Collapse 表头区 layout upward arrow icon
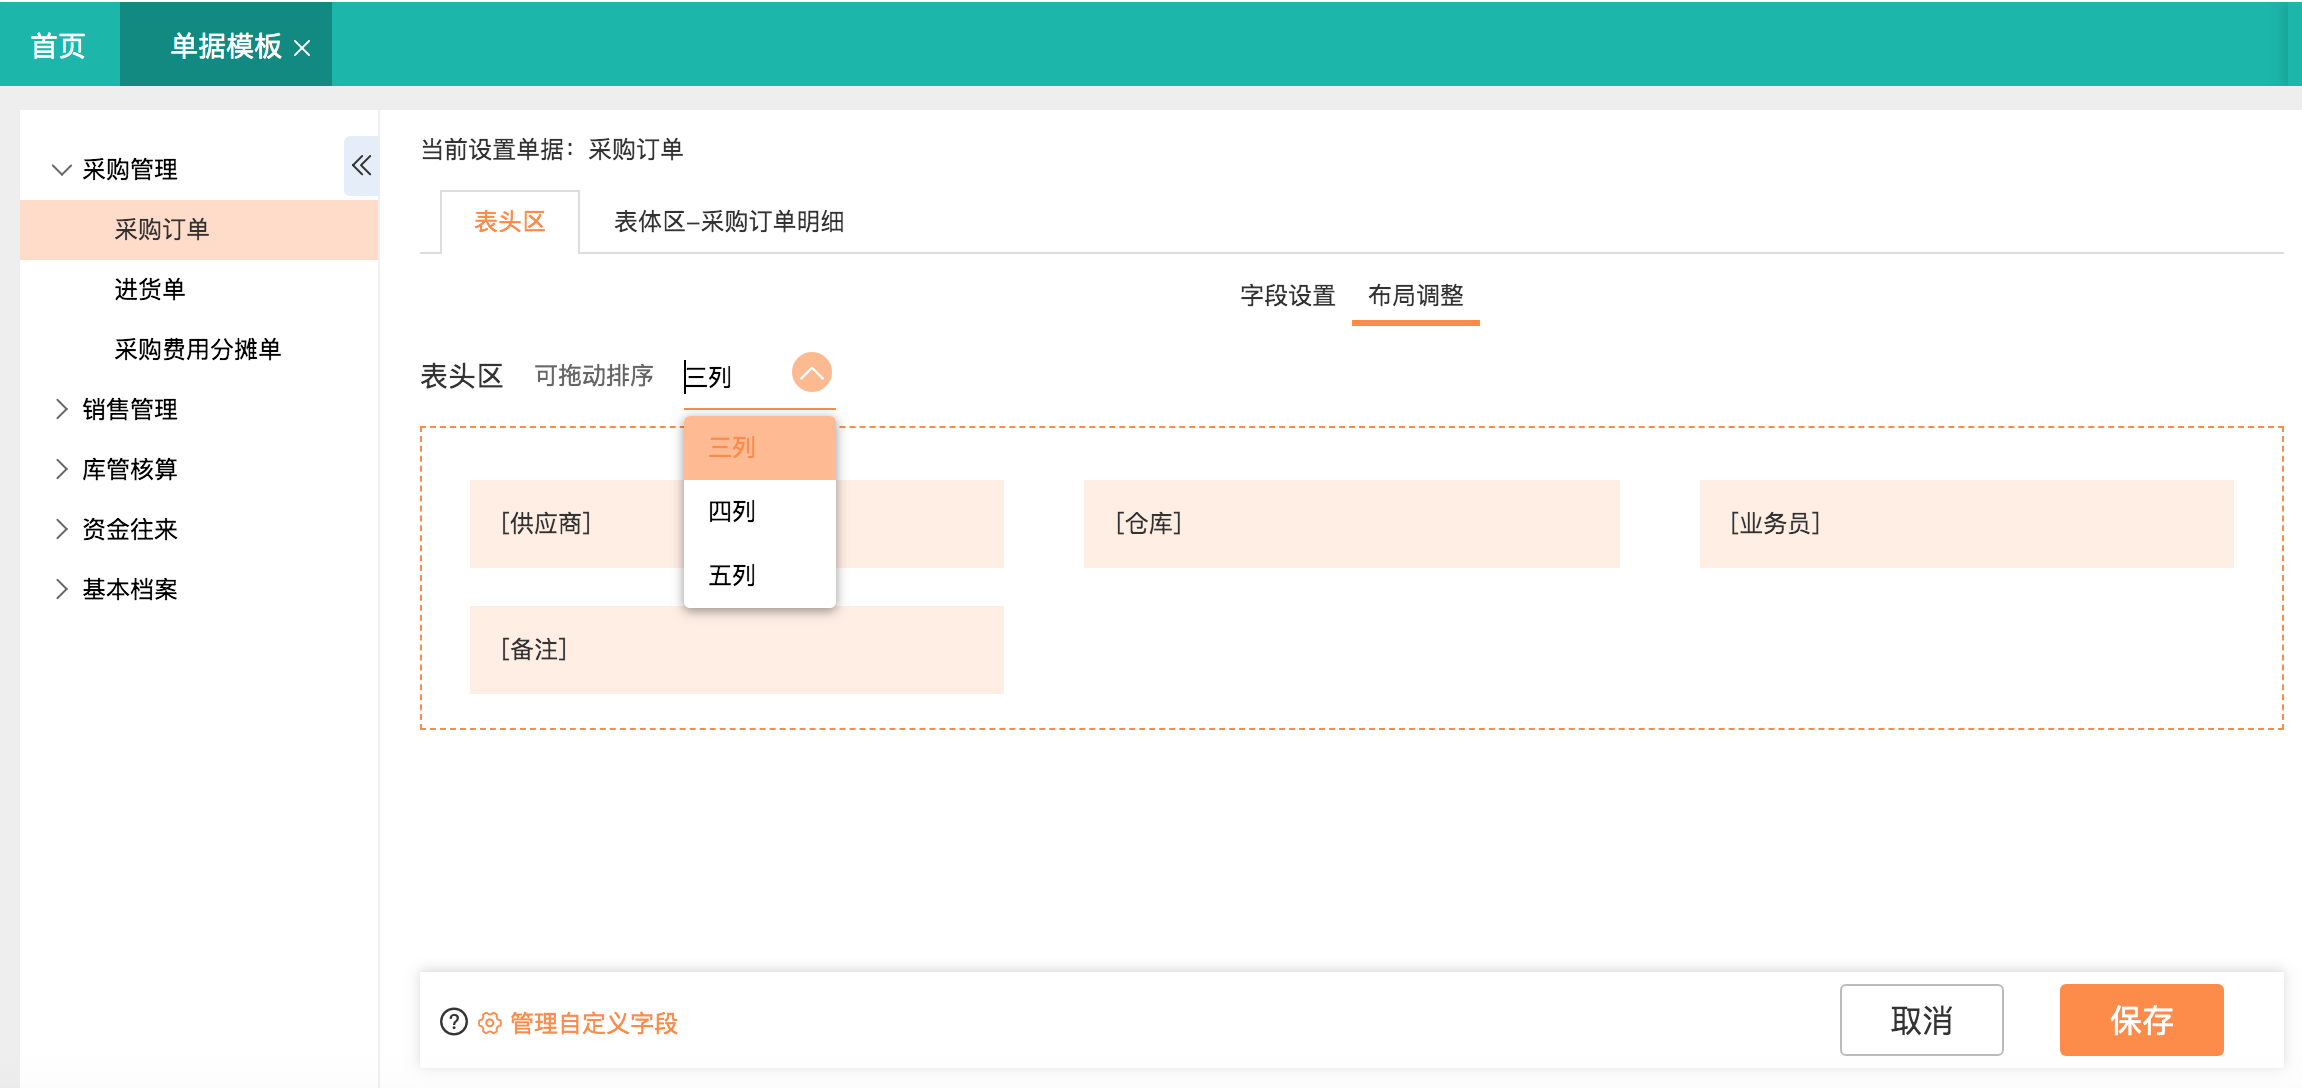 (810, 373)
